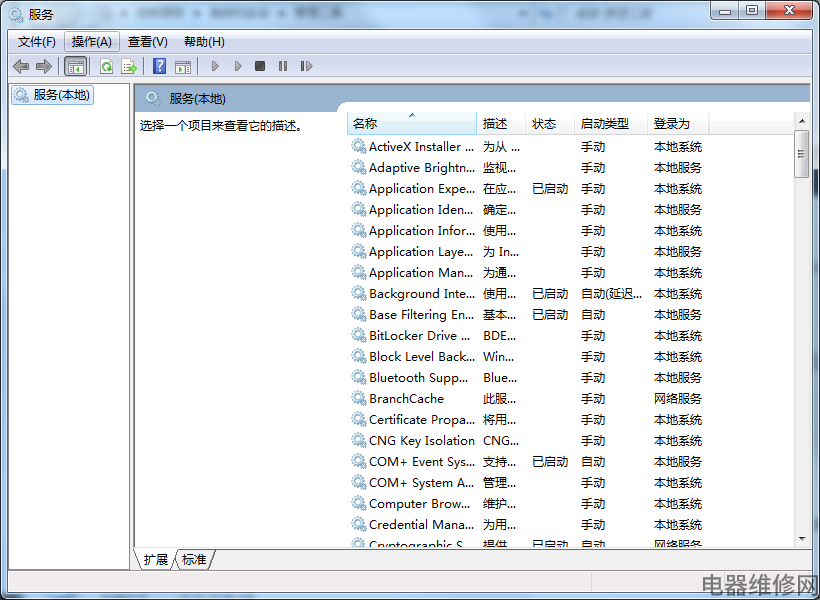Viewport: 820px width, 600px height.
Task: Sort services by the 名称 column header
Action: [x=410, y=124]
